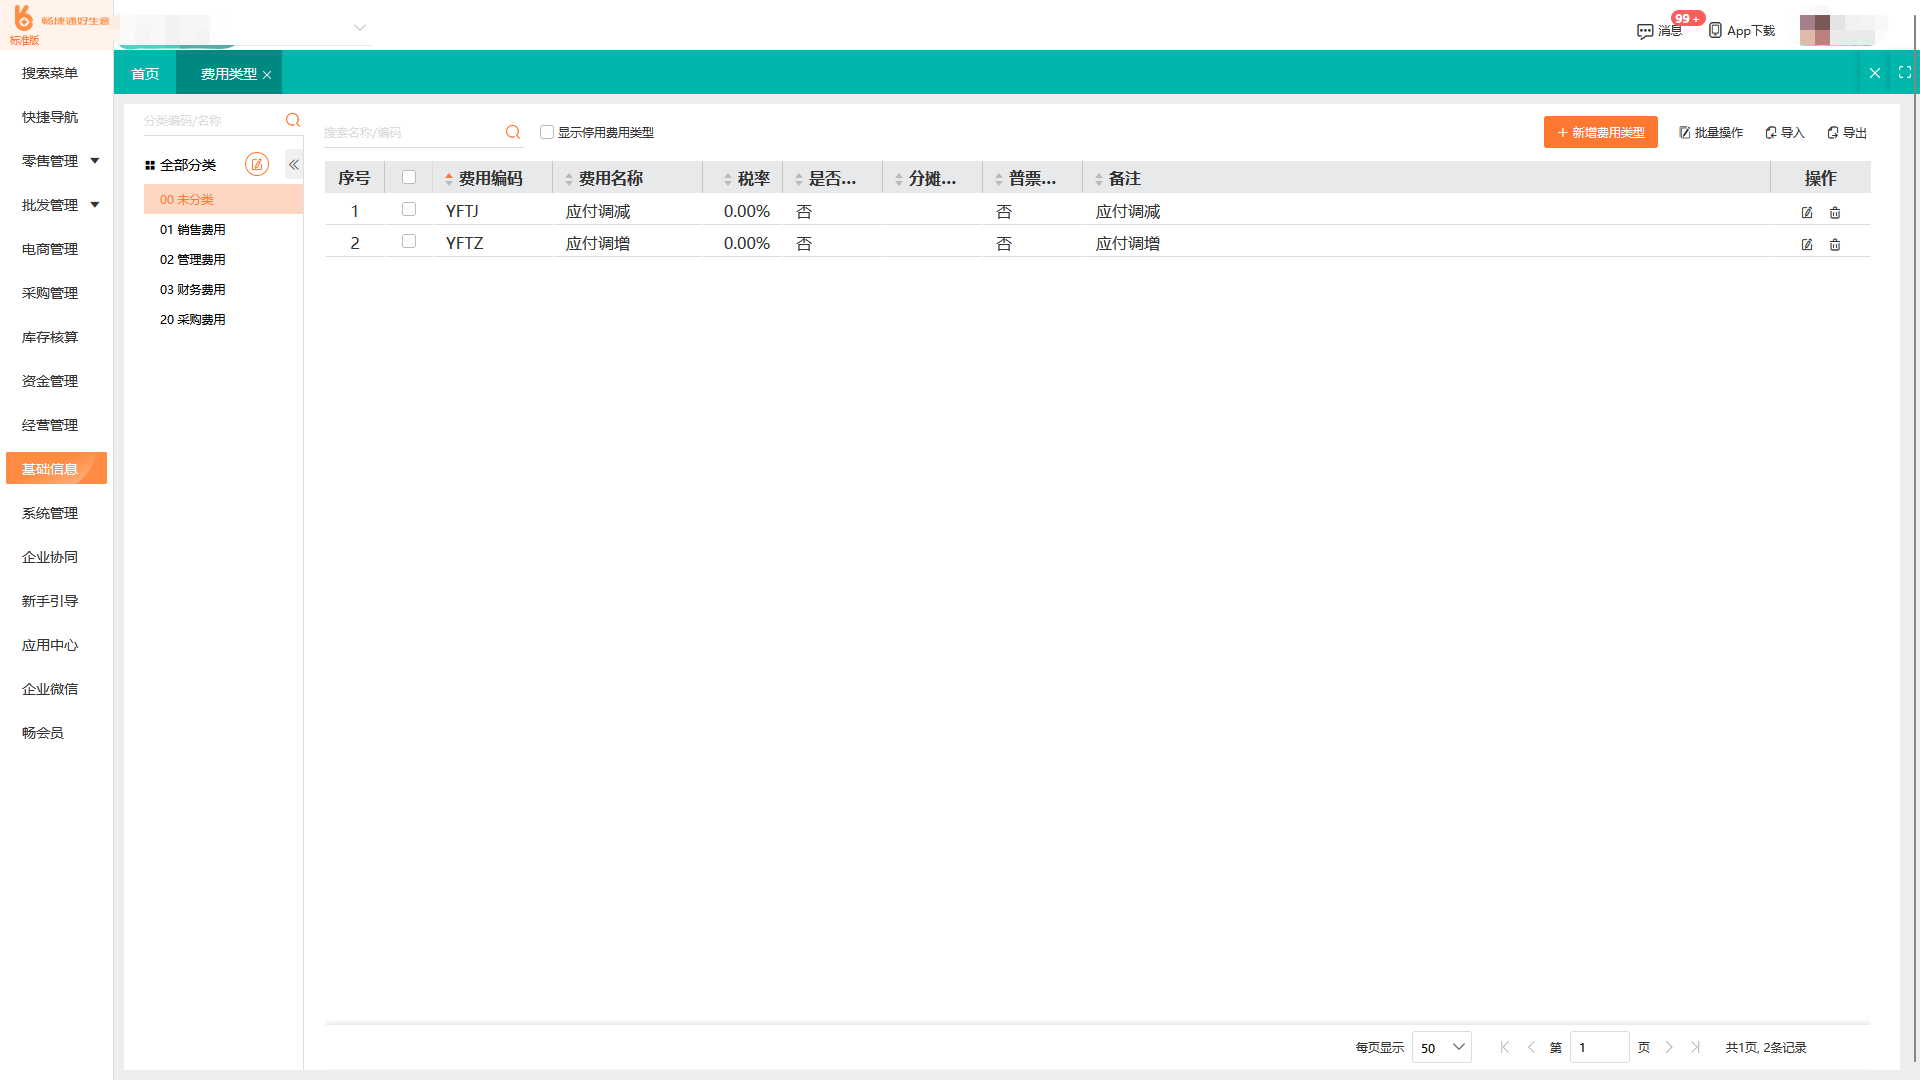Toggle 显示停用费用类型 checkbox

tap(545, 132)
